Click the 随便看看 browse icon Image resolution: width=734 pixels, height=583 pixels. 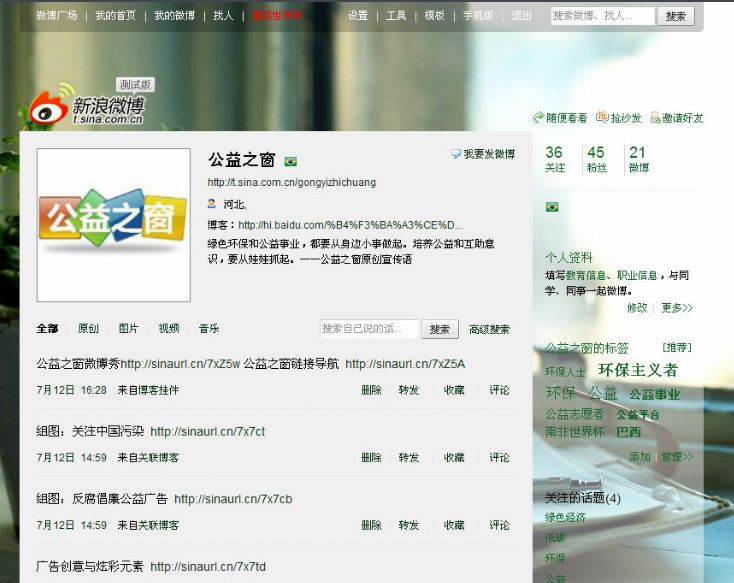coord(539,118)
